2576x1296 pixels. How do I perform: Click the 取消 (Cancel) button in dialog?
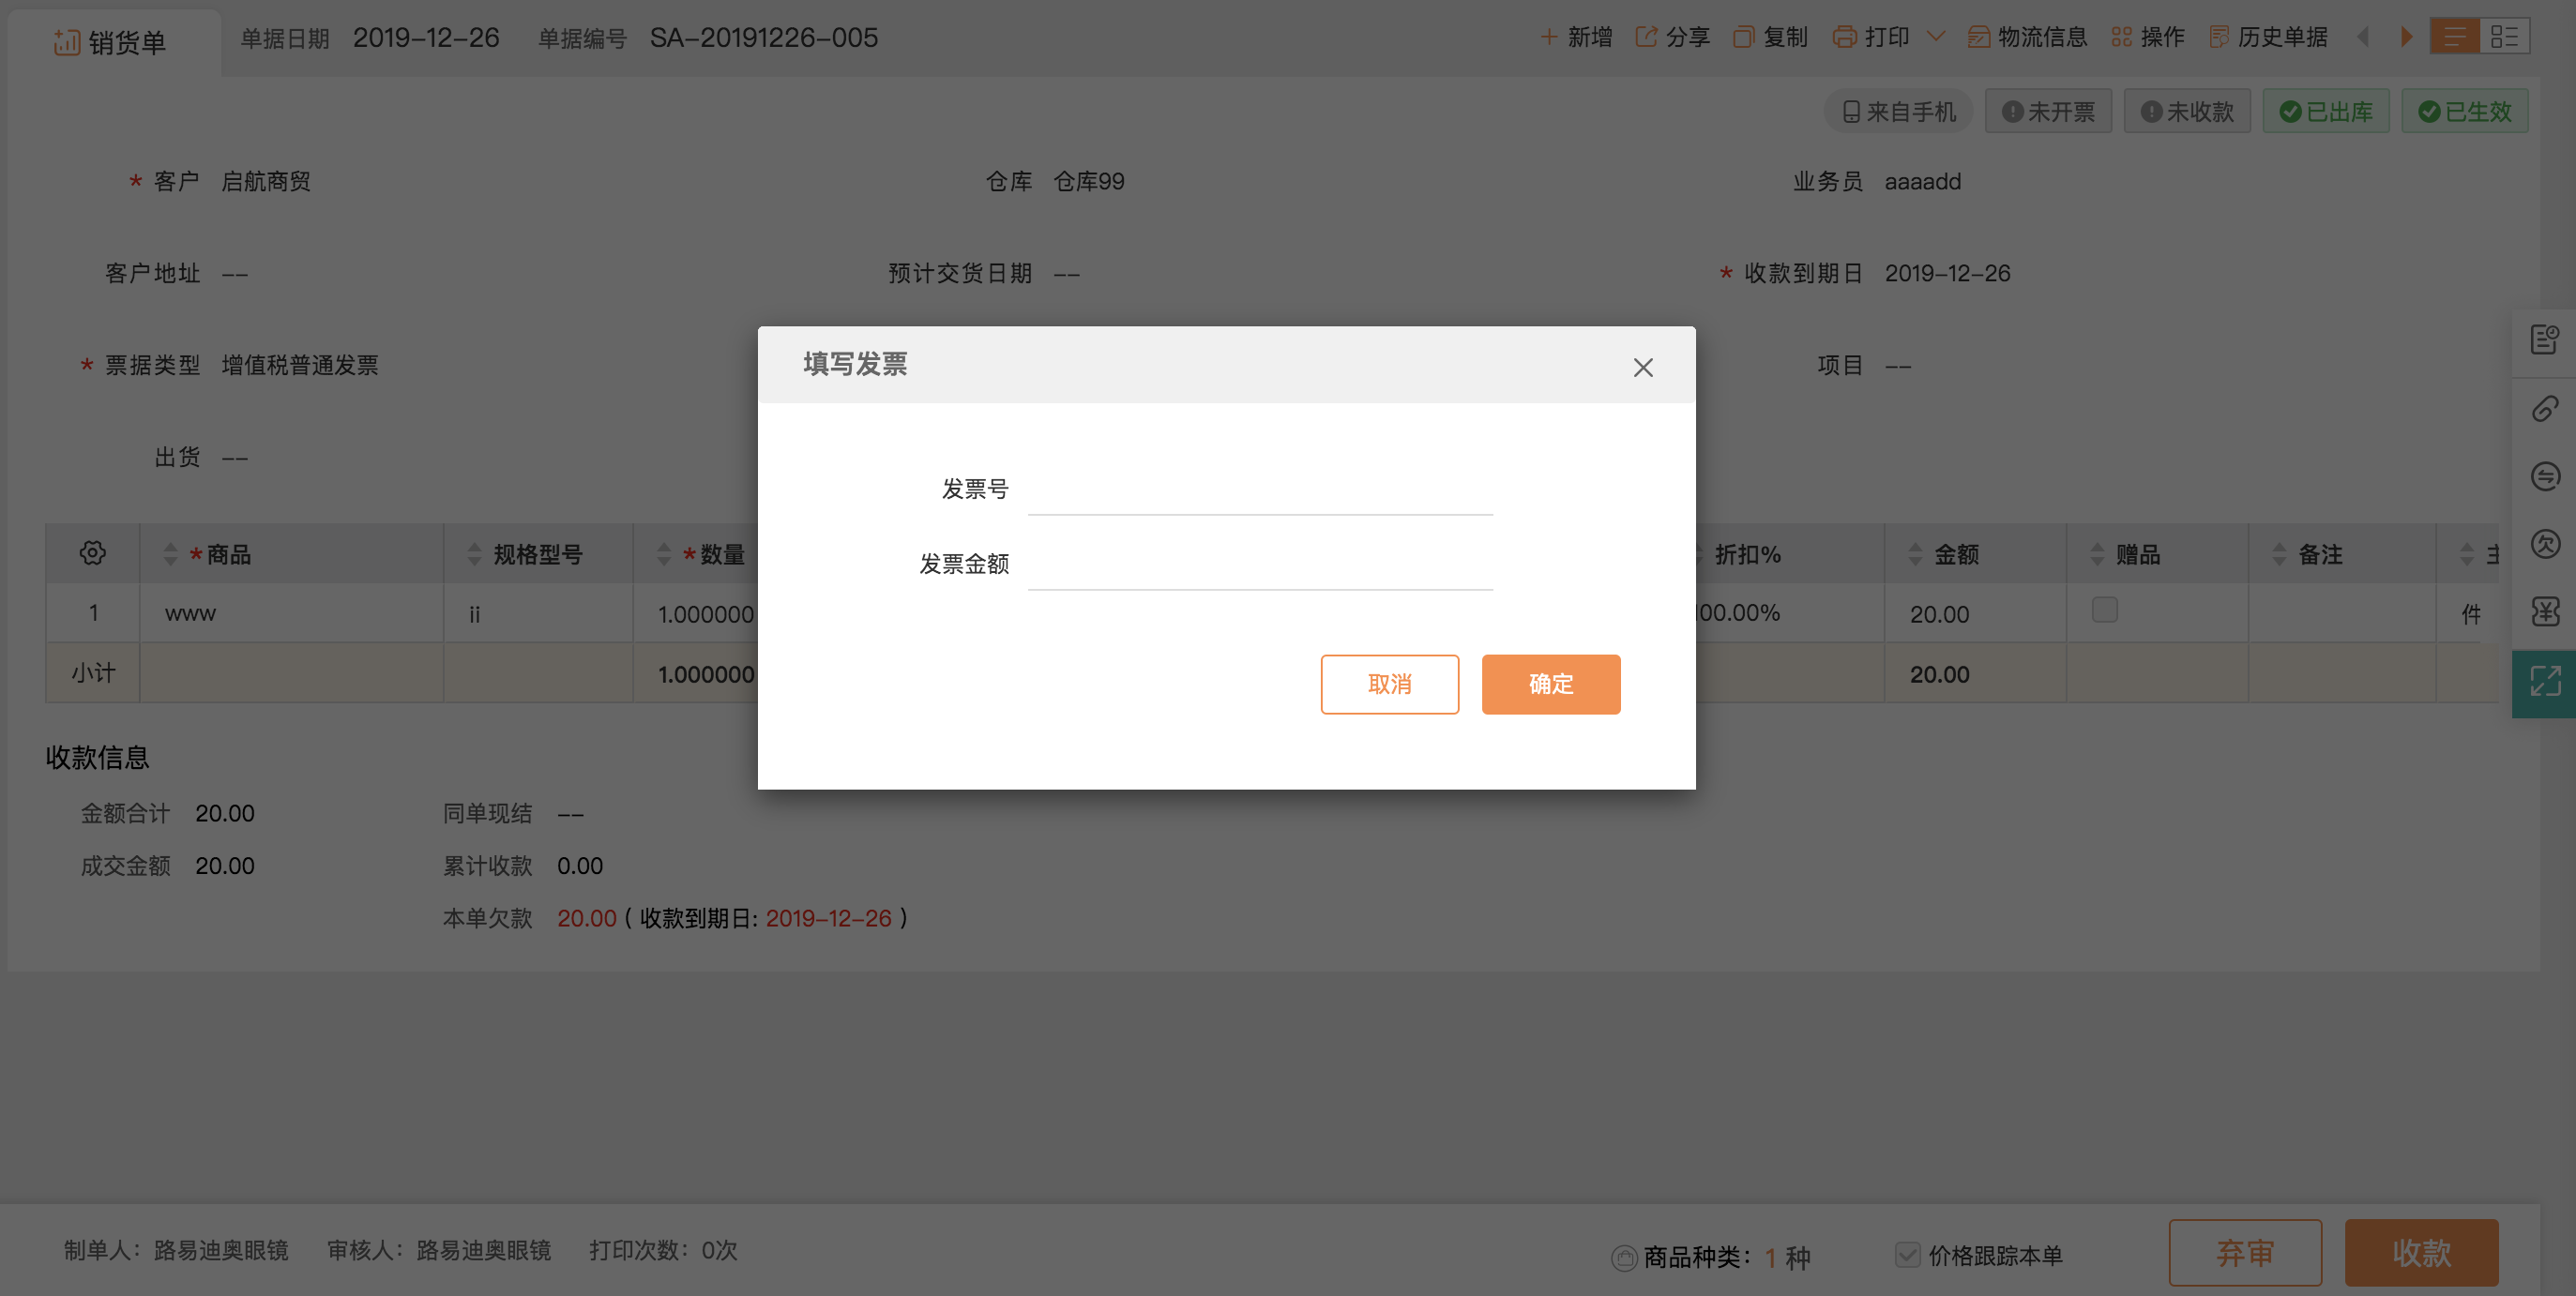click(1390, 685)
